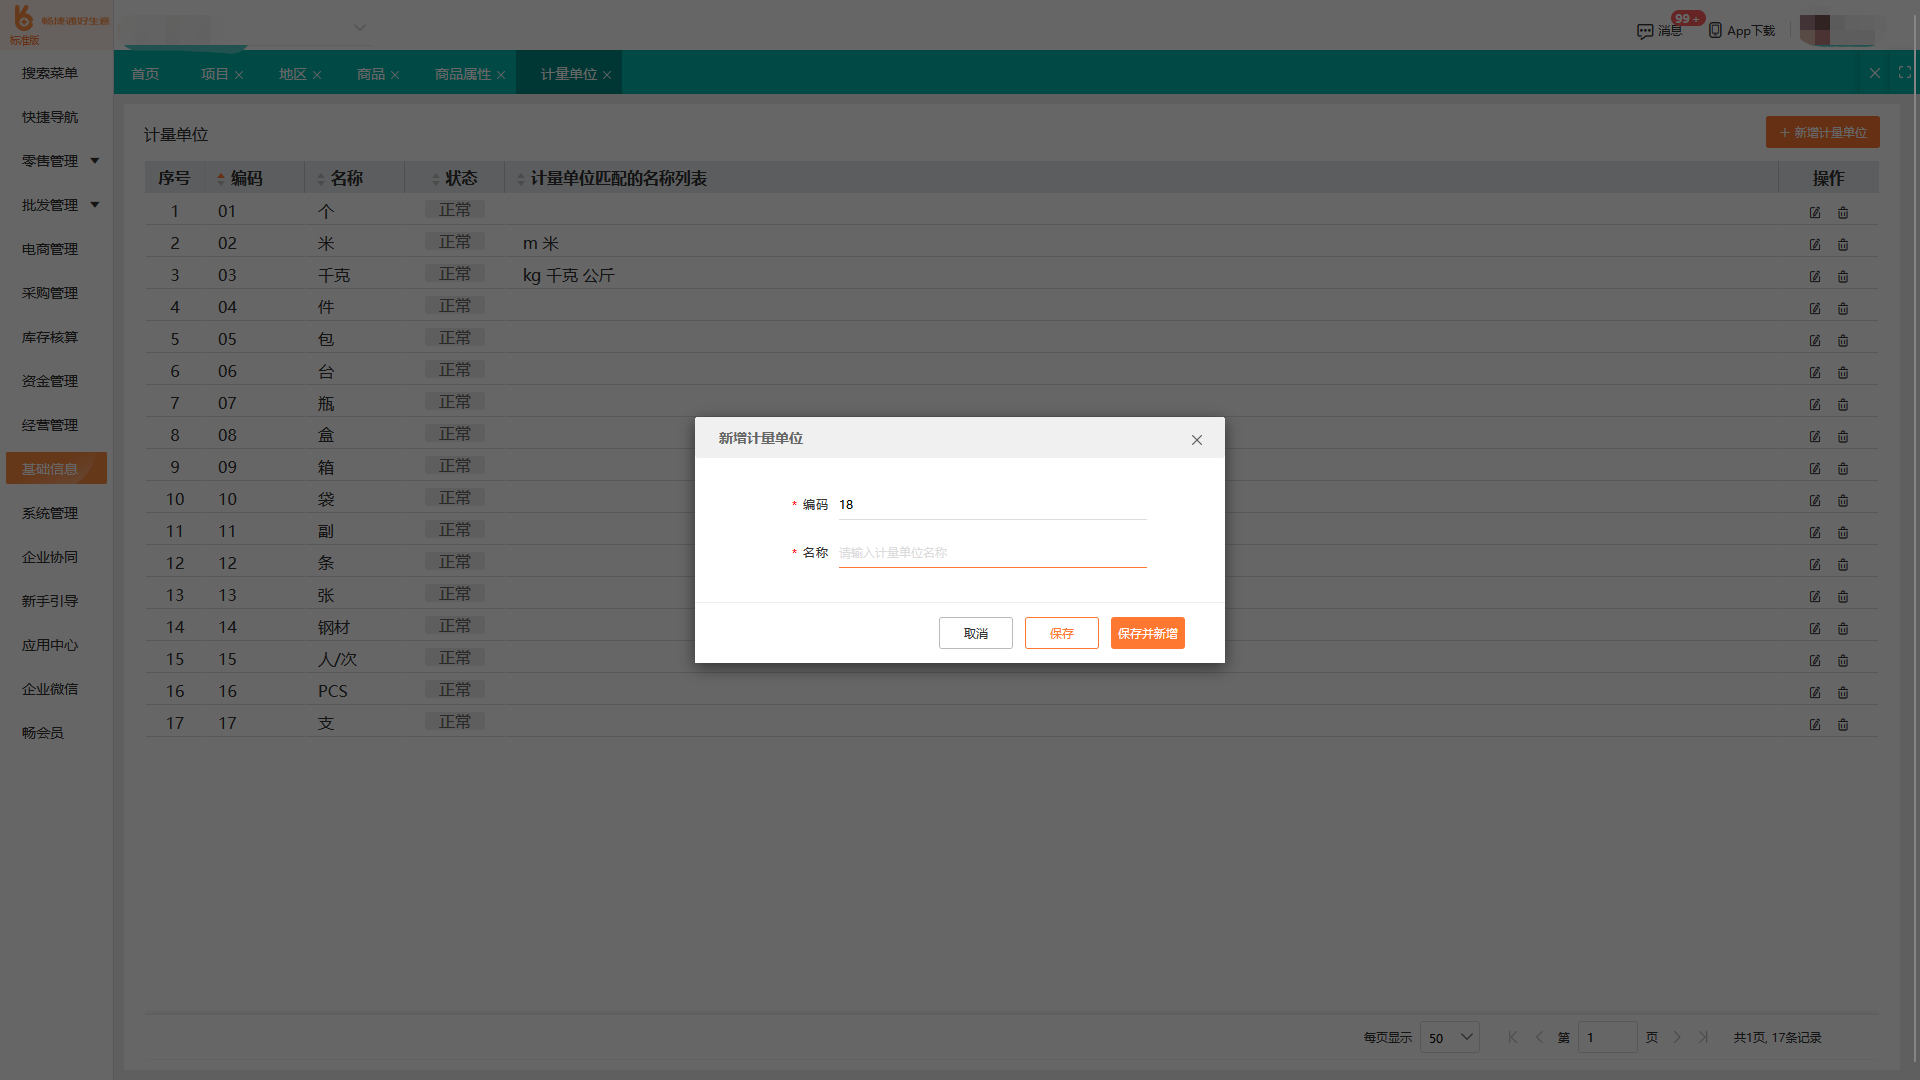The width and height of the screenshot is (1920, 1080).
Task: Click the delete icon for row 2
Action: 1844,244
